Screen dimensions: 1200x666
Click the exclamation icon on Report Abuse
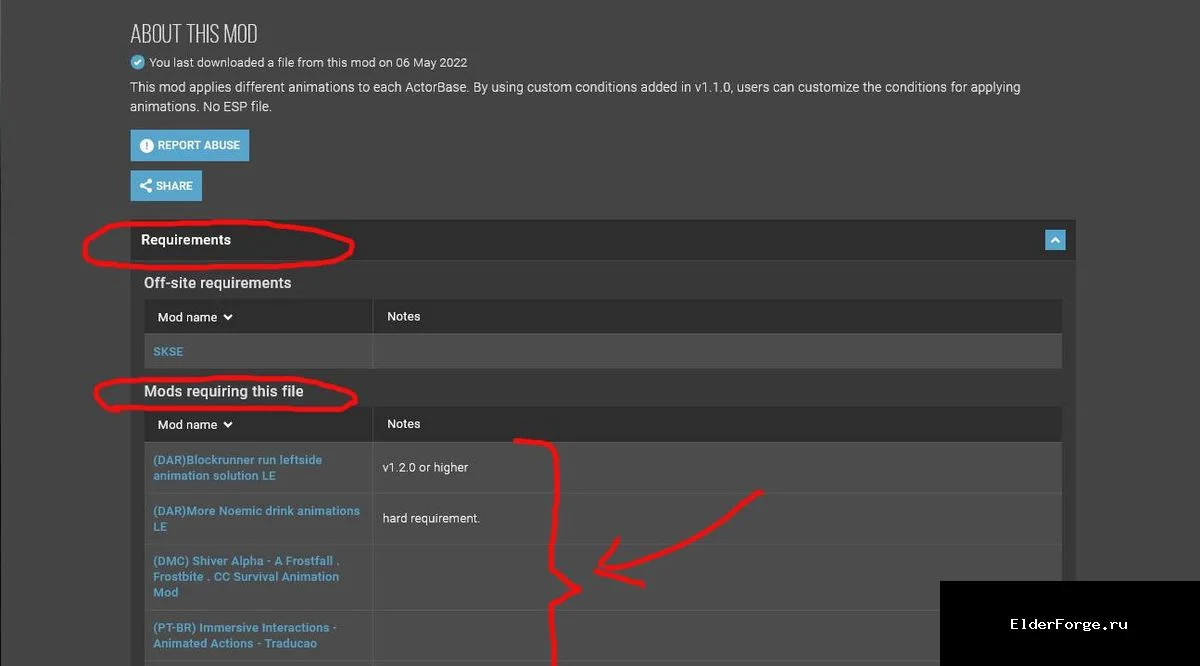(147, 146)
